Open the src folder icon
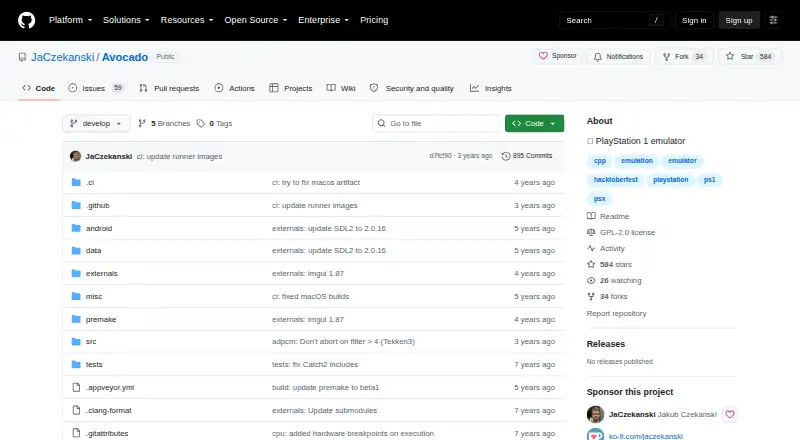This screenshot has height=440, width=800. [x=76, y=341]
